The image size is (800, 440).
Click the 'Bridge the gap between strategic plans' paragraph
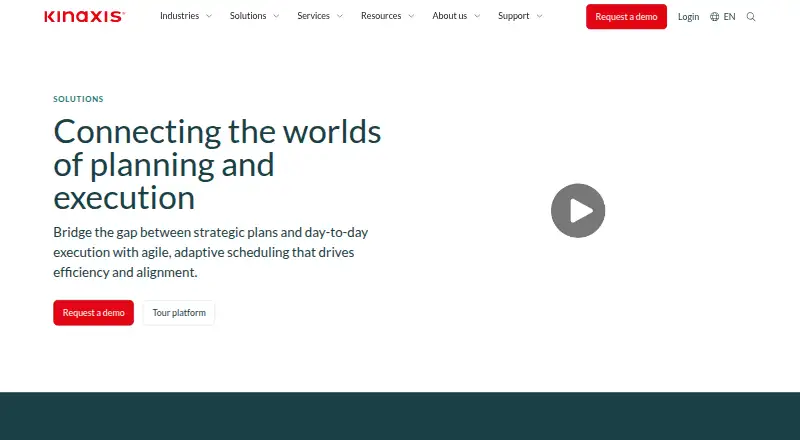tap(211, 252)
